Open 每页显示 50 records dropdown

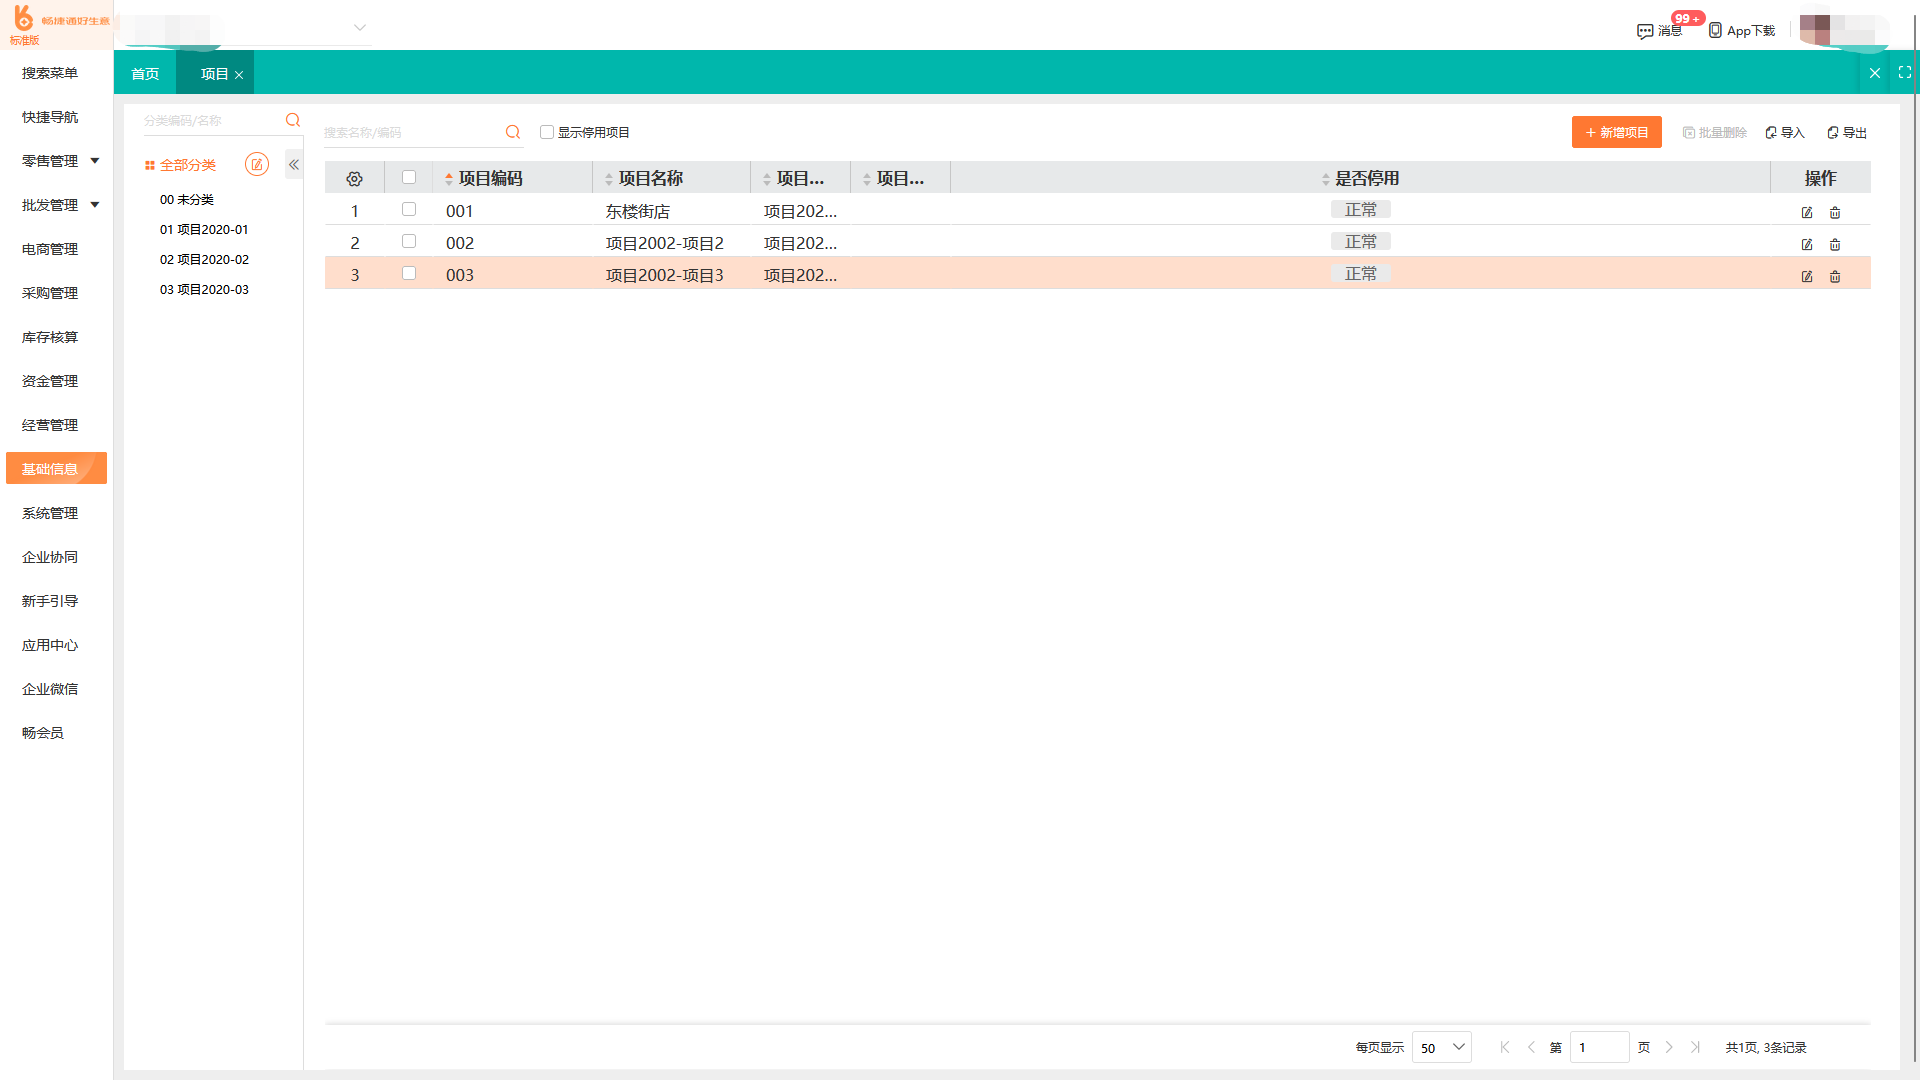pos(1441,1047)
